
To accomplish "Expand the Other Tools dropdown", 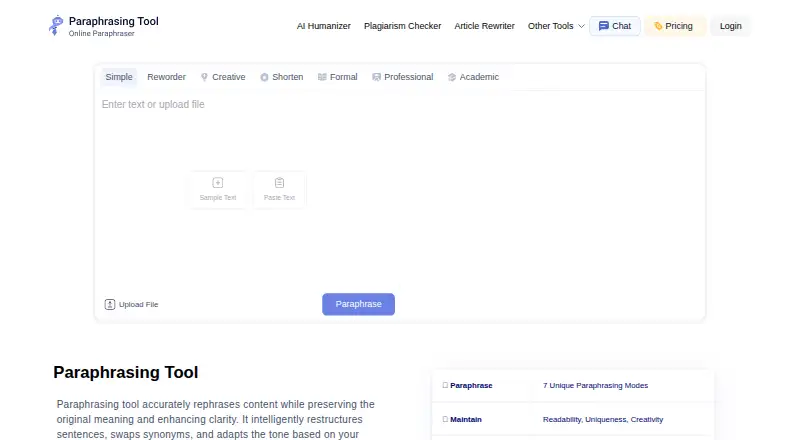I will pos(556,26).
